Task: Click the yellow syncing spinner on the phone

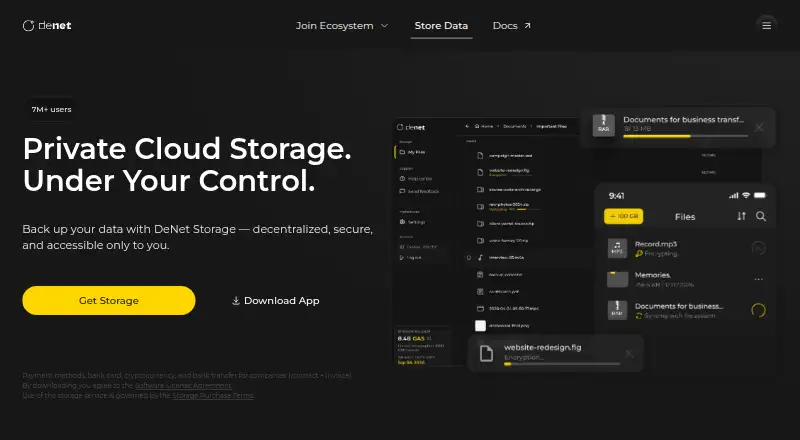Action: point(759,310)
